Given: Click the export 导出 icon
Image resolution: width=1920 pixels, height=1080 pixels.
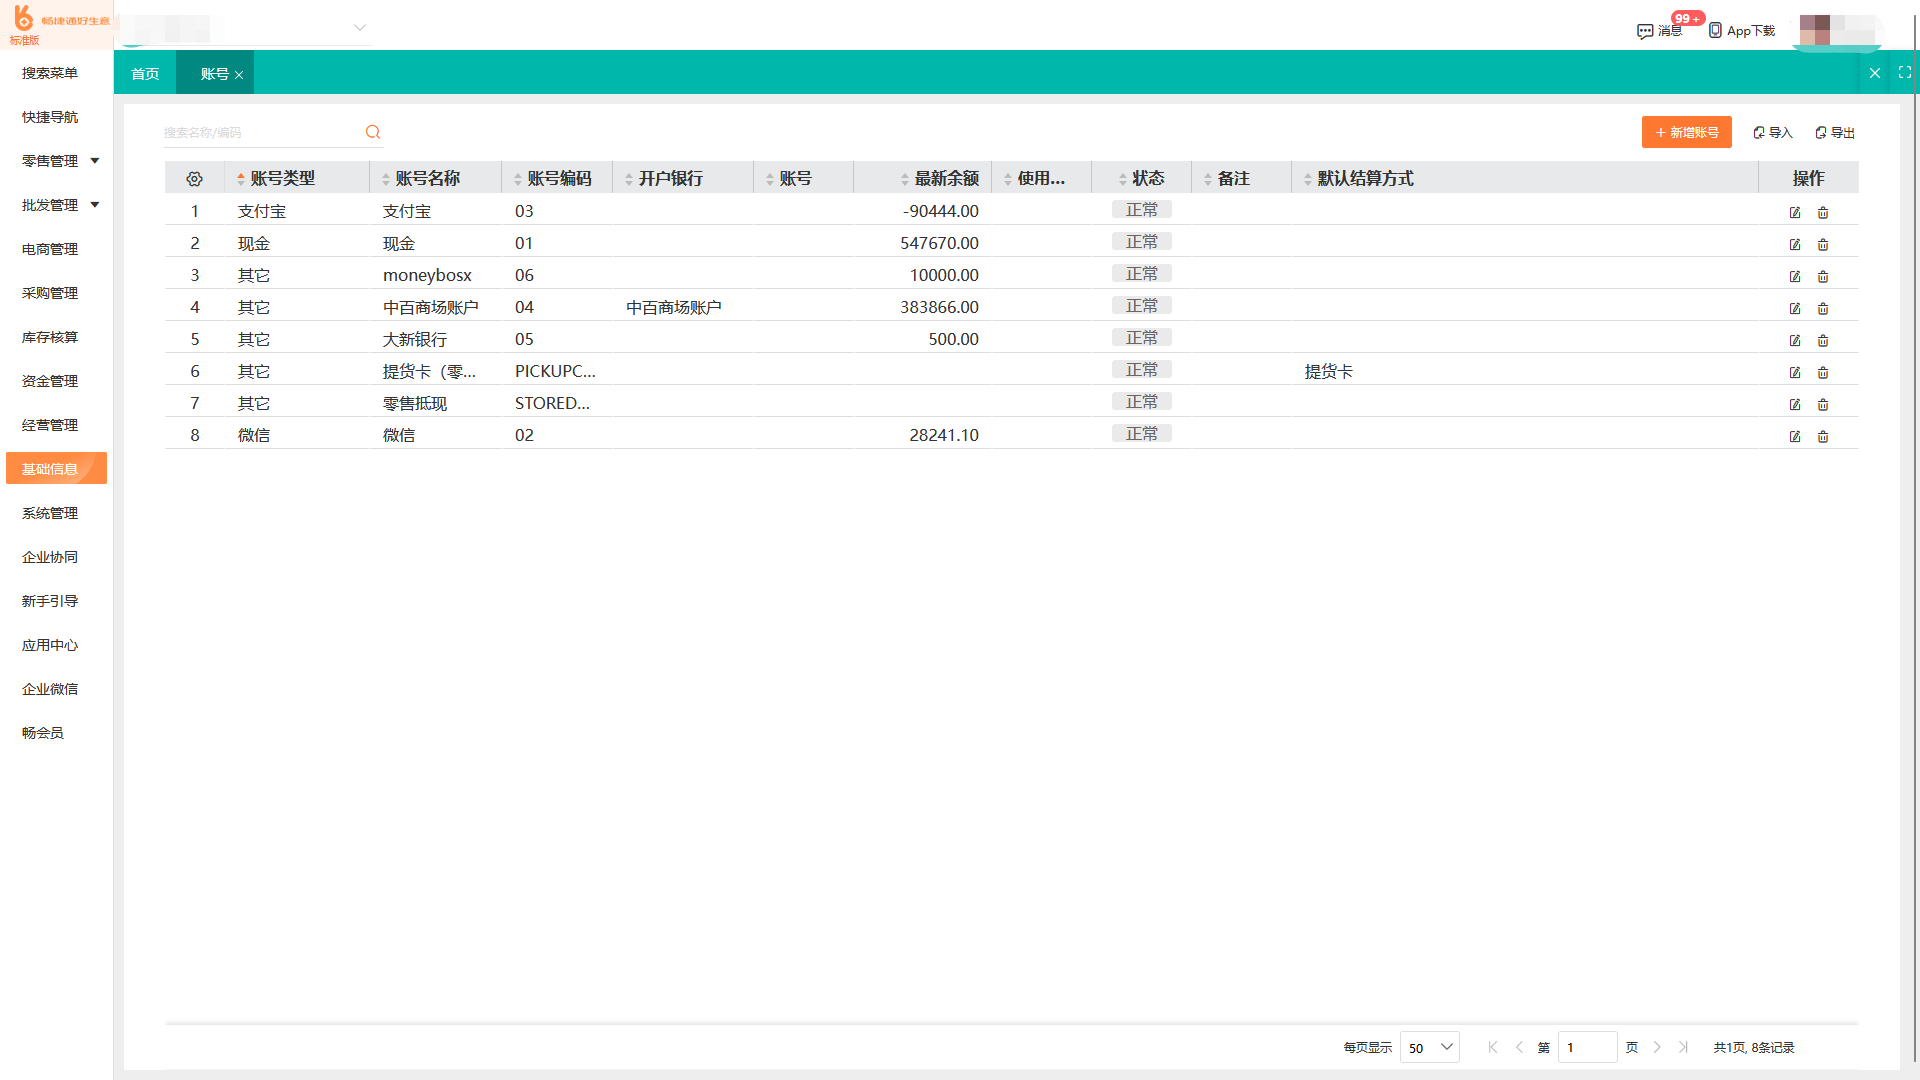Looking at the screenshot, I should [1834, 131].
